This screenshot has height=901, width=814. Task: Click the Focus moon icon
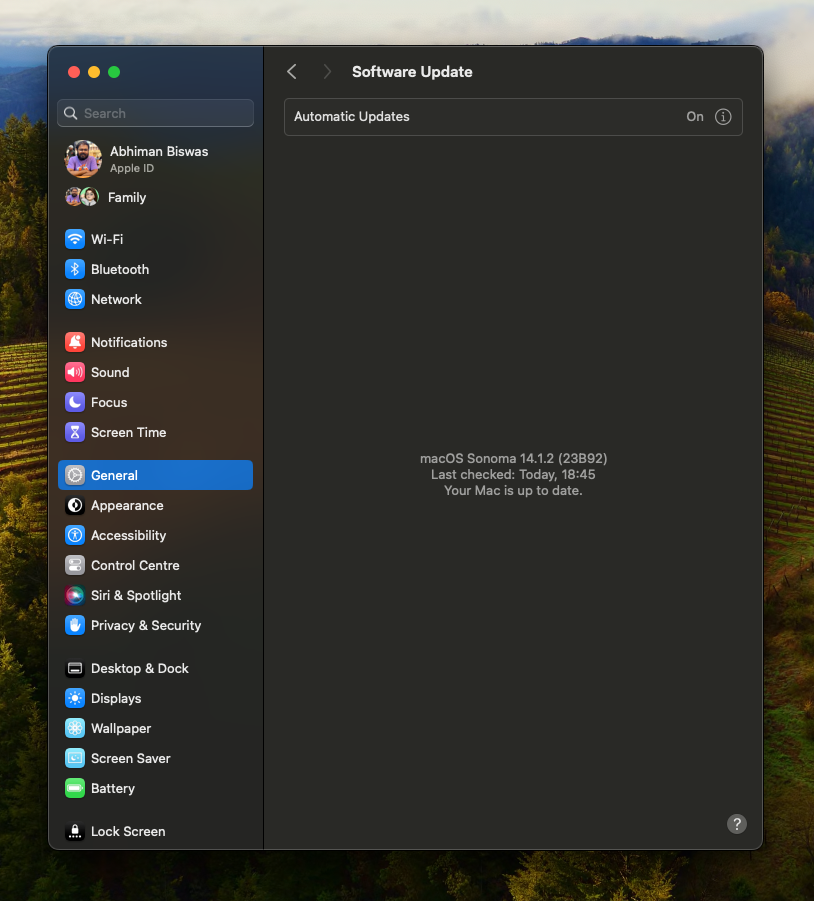coord(75,402)
